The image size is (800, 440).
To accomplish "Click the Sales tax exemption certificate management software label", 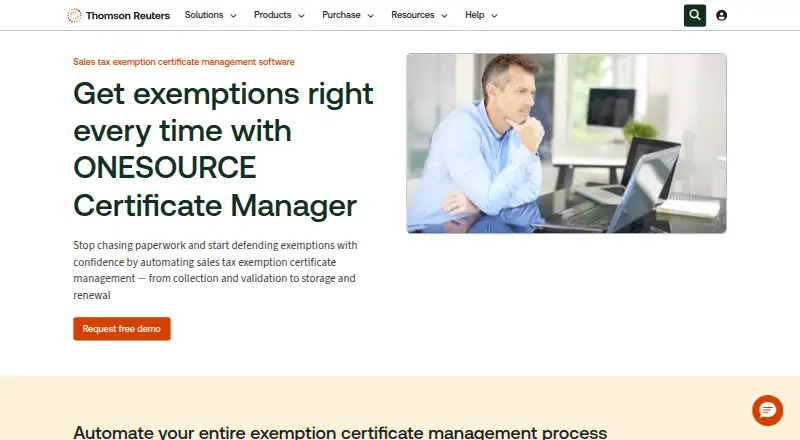I will click(184, 62).
